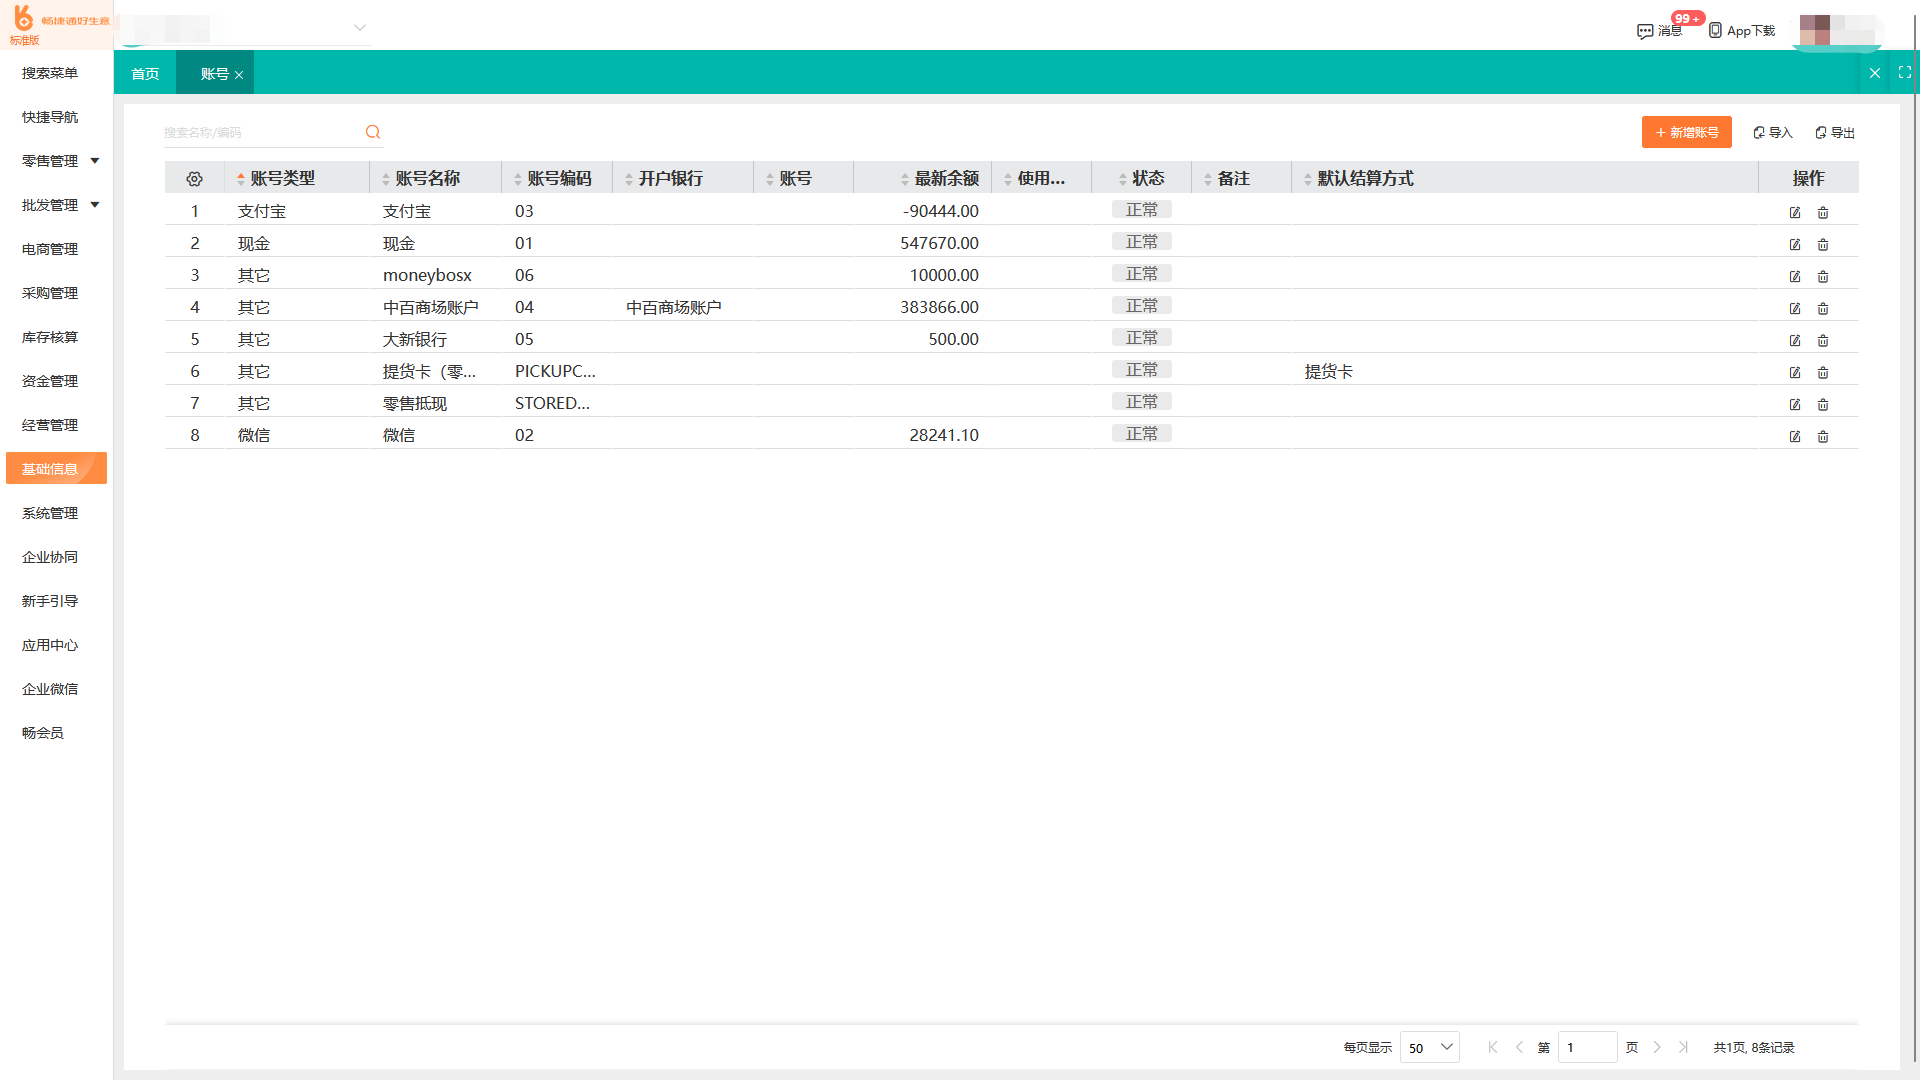Expand the 零售管理 sidebar menu
This screenshot has height=1080, width=1920.
(59, 161)
